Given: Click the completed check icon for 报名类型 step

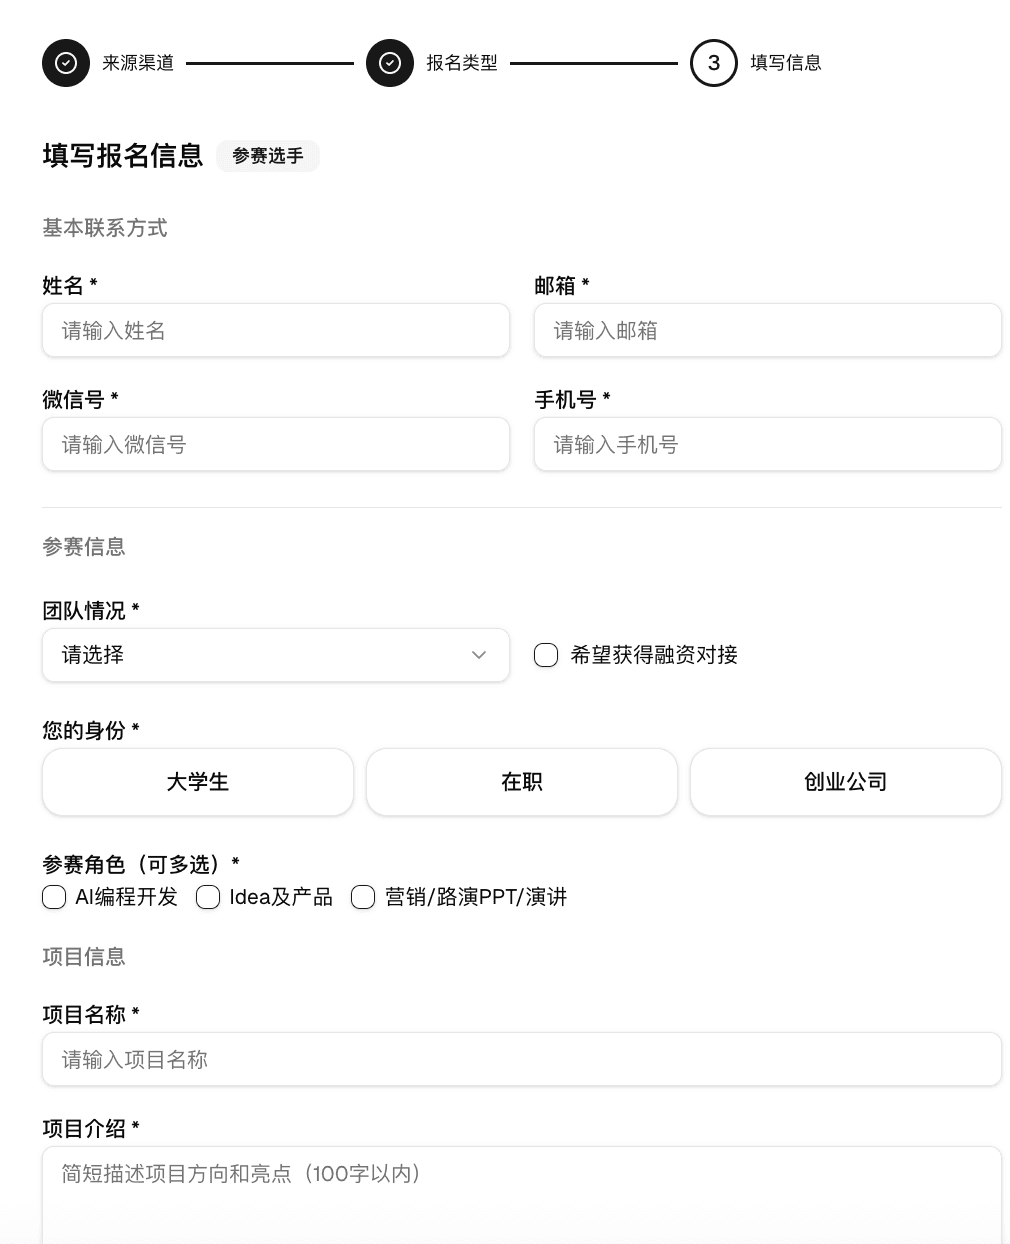Looking at the screenshot, I should (390, 63).
